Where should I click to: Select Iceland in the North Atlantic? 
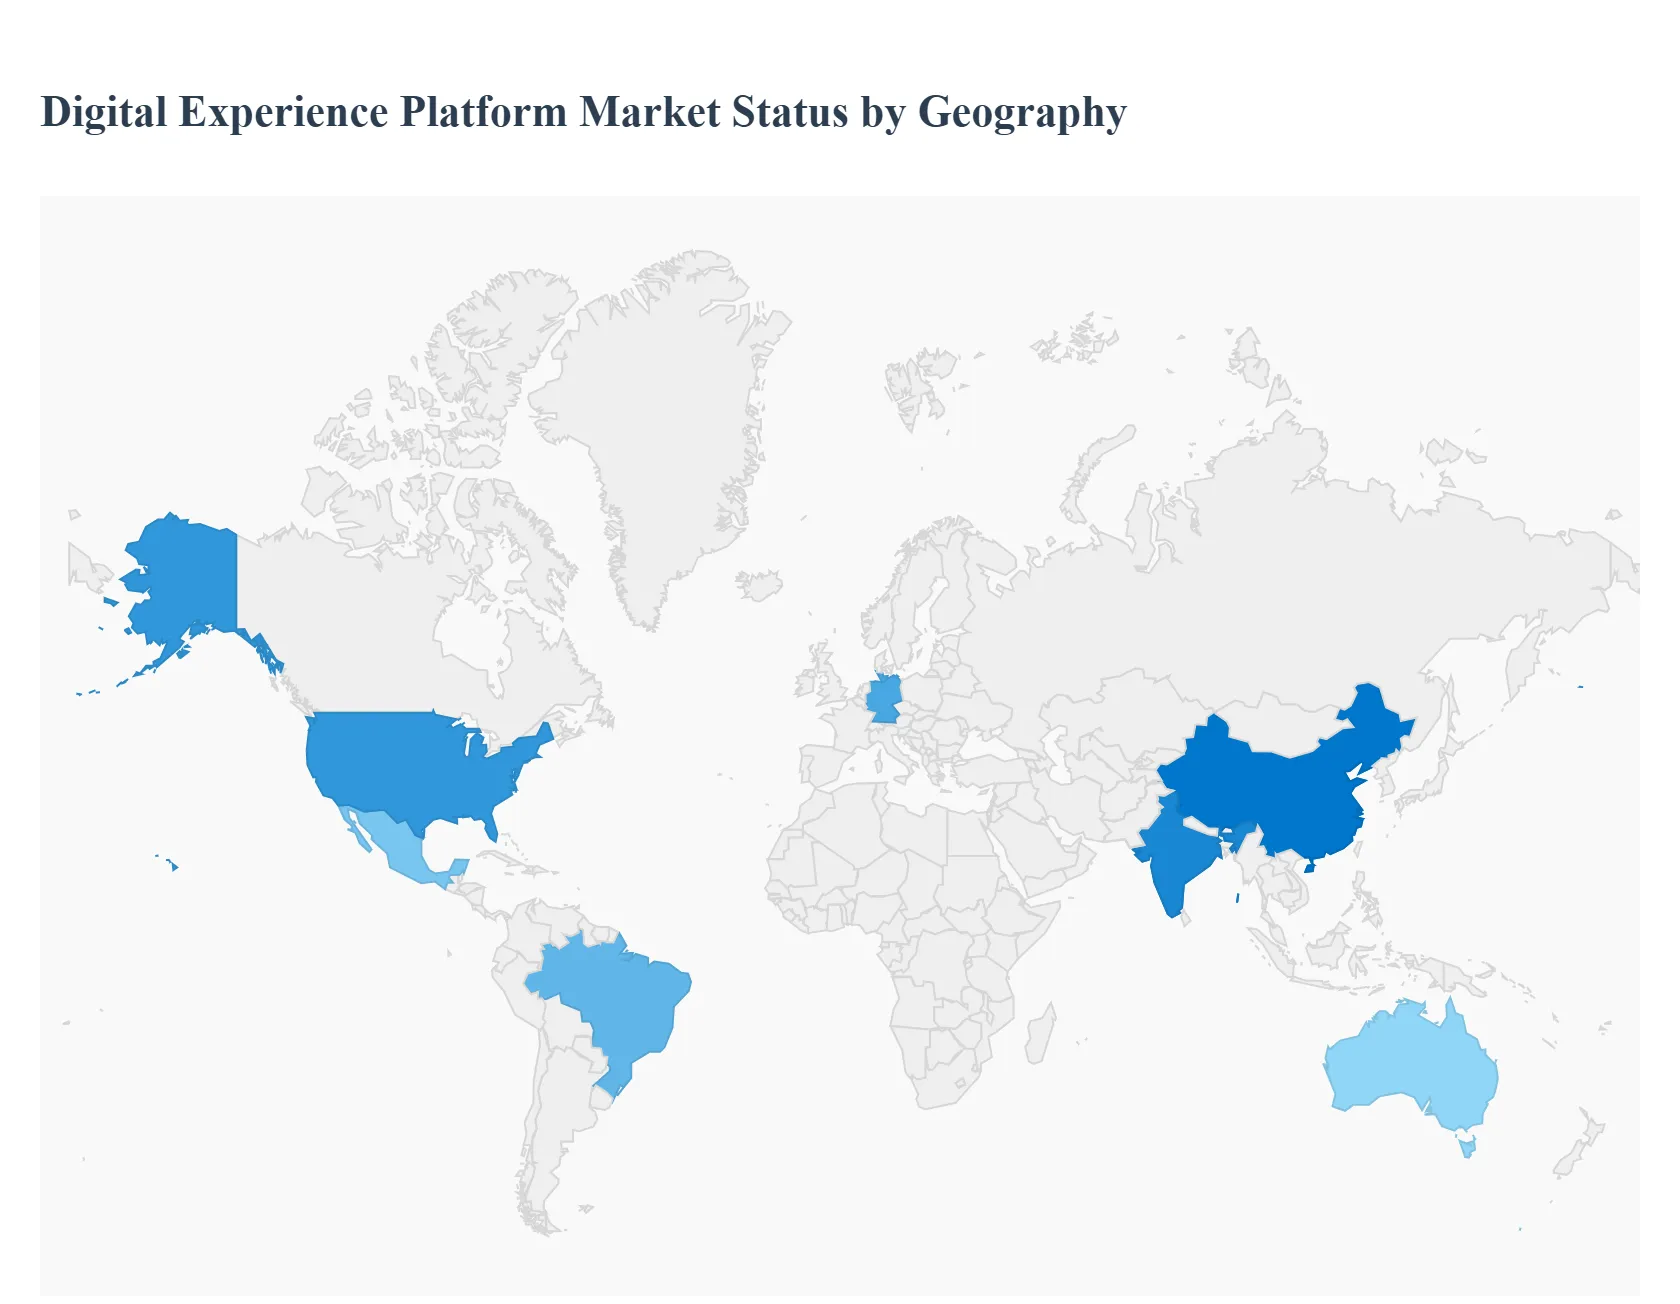[760, 585]
